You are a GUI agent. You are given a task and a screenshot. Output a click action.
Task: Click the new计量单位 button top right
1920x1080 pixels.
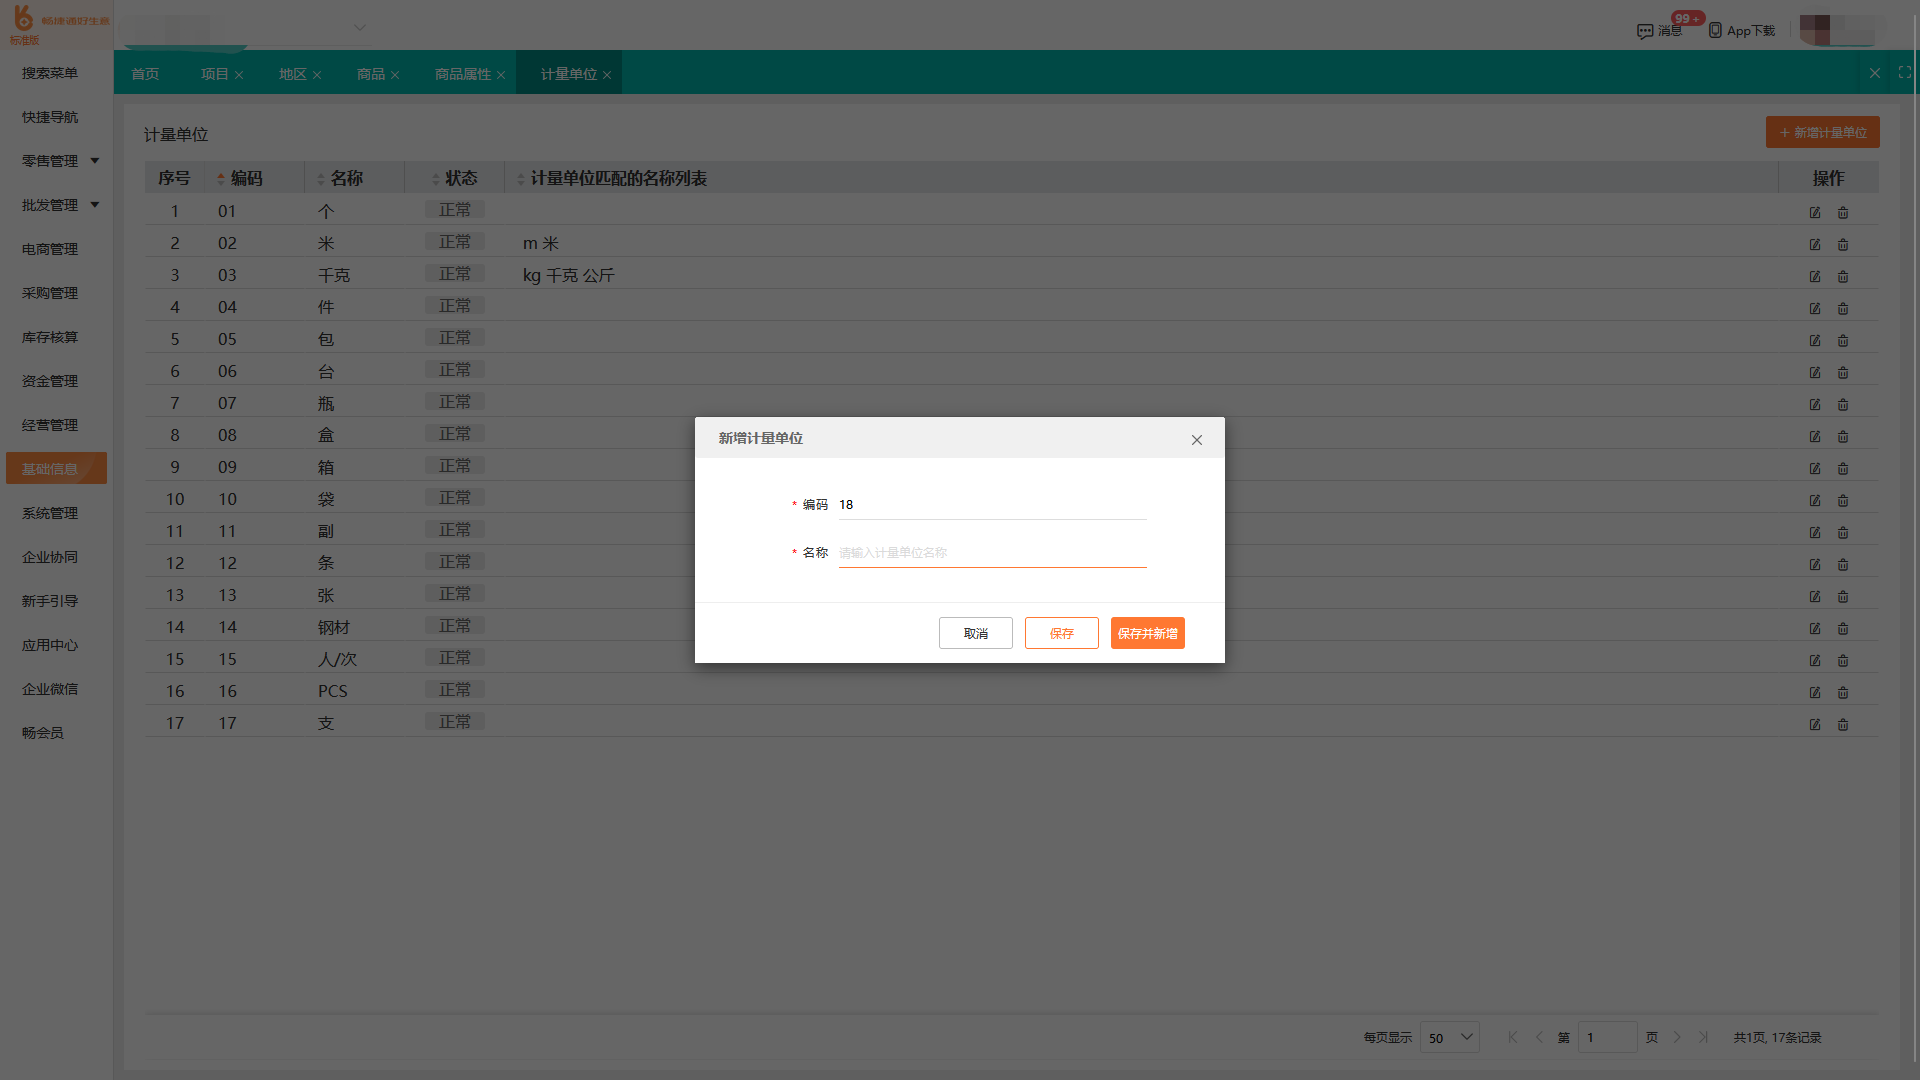[x=1821, y=132]
